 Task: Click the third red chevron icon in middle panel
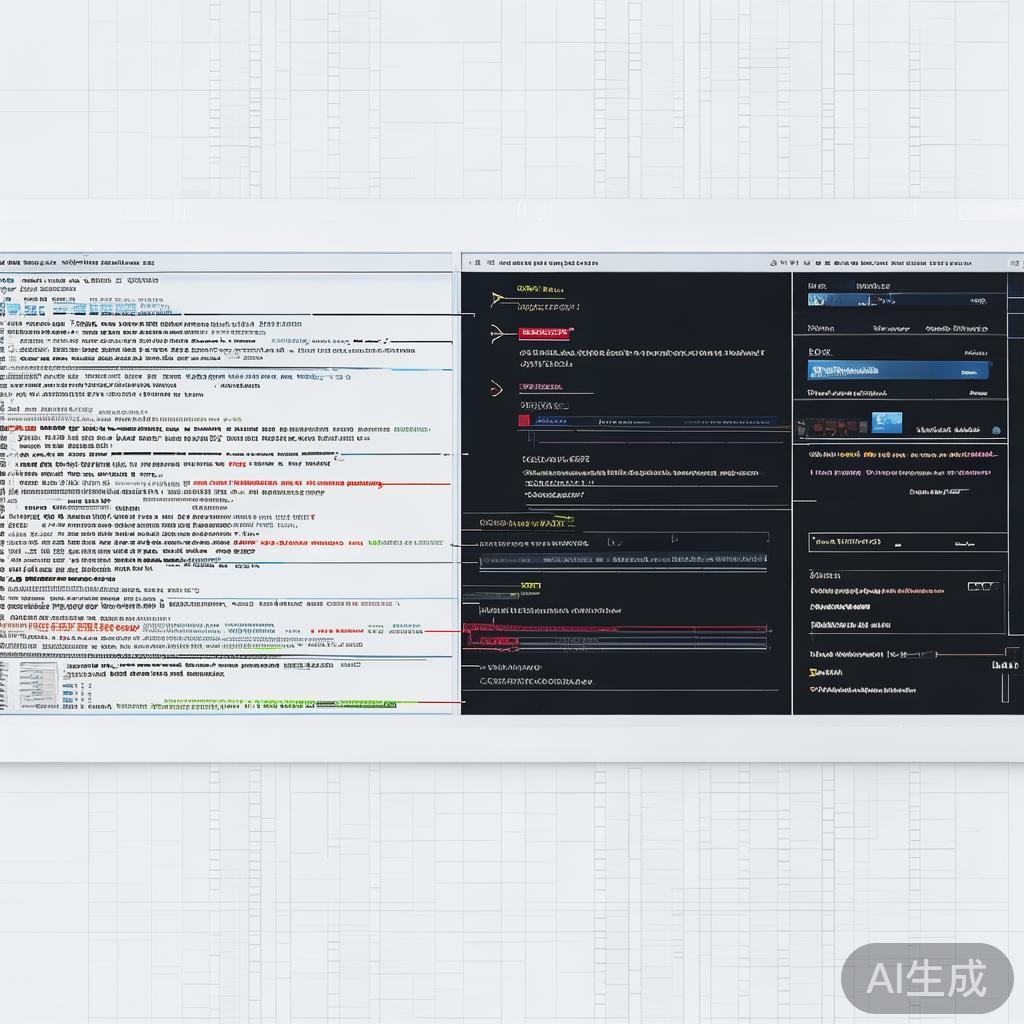496,388
